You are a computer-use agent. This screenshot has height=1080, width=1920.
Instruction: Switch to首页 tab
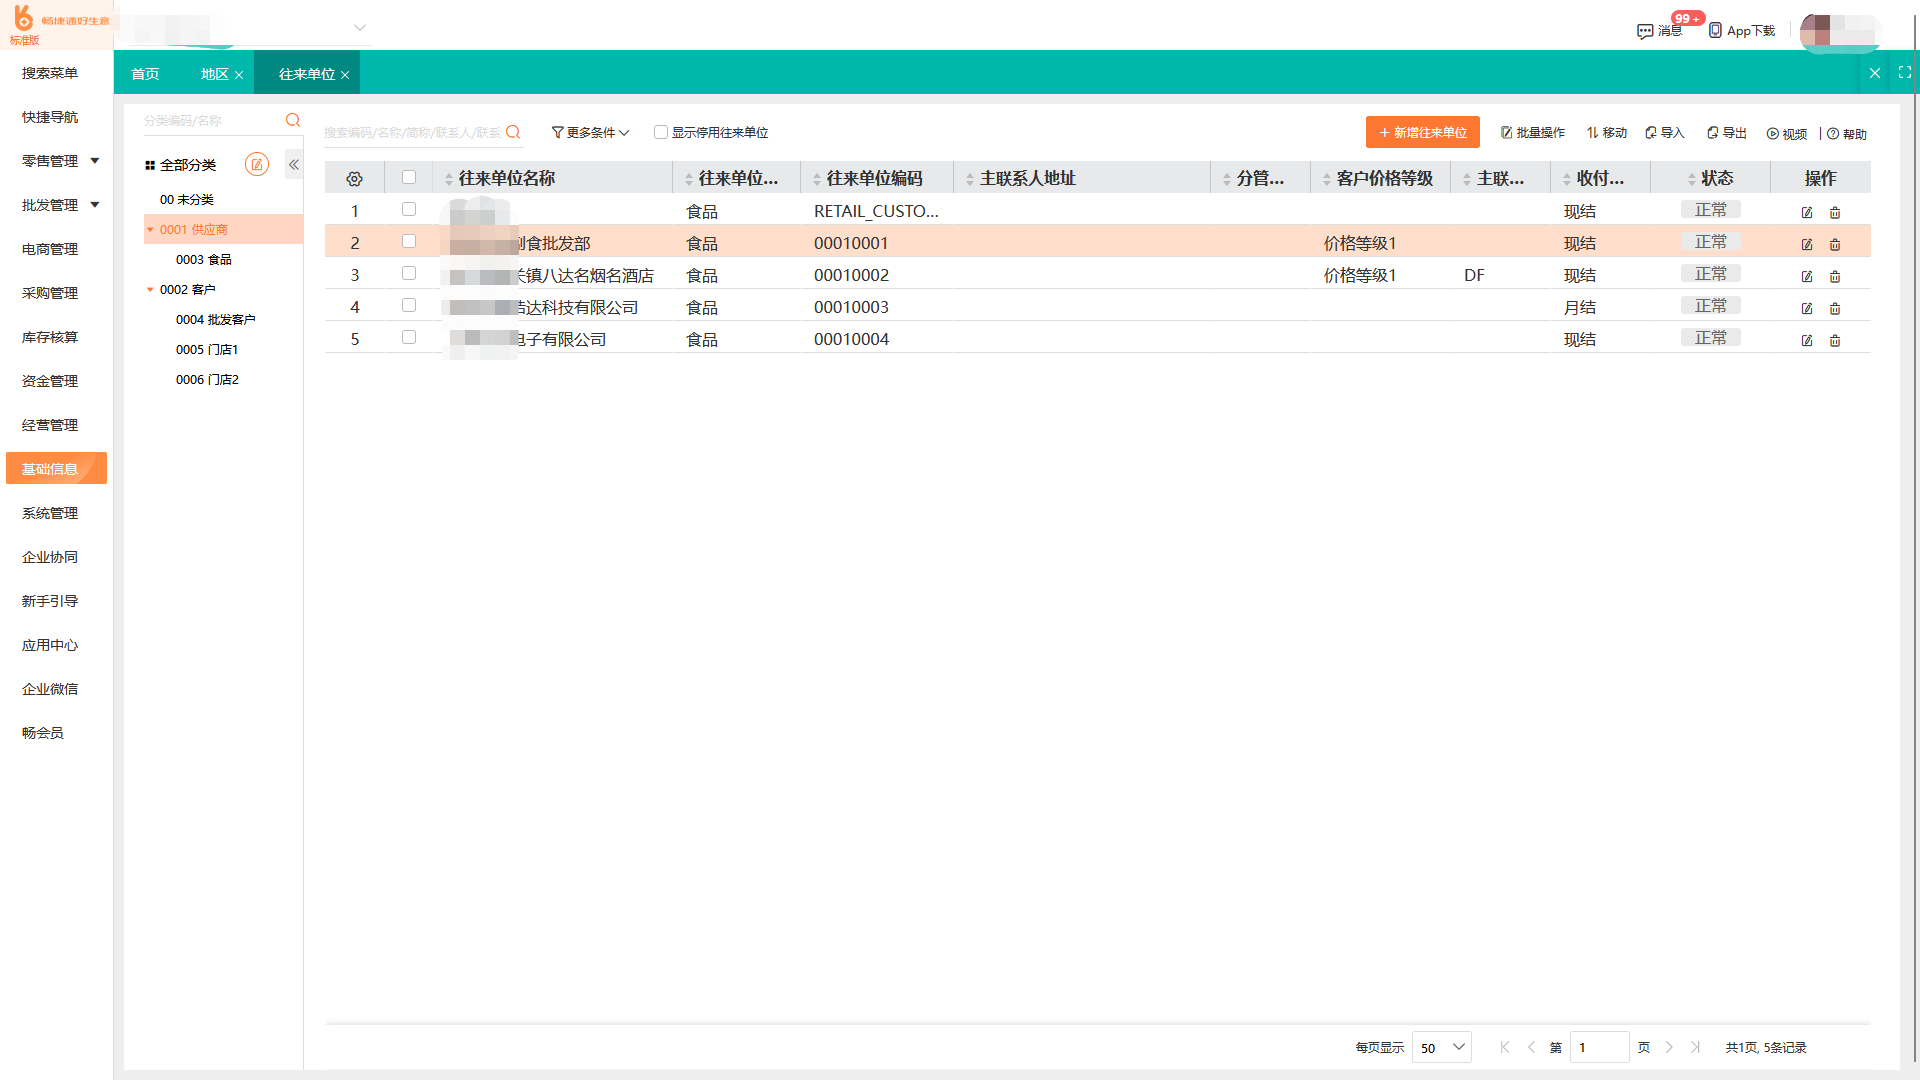[145, 73]
